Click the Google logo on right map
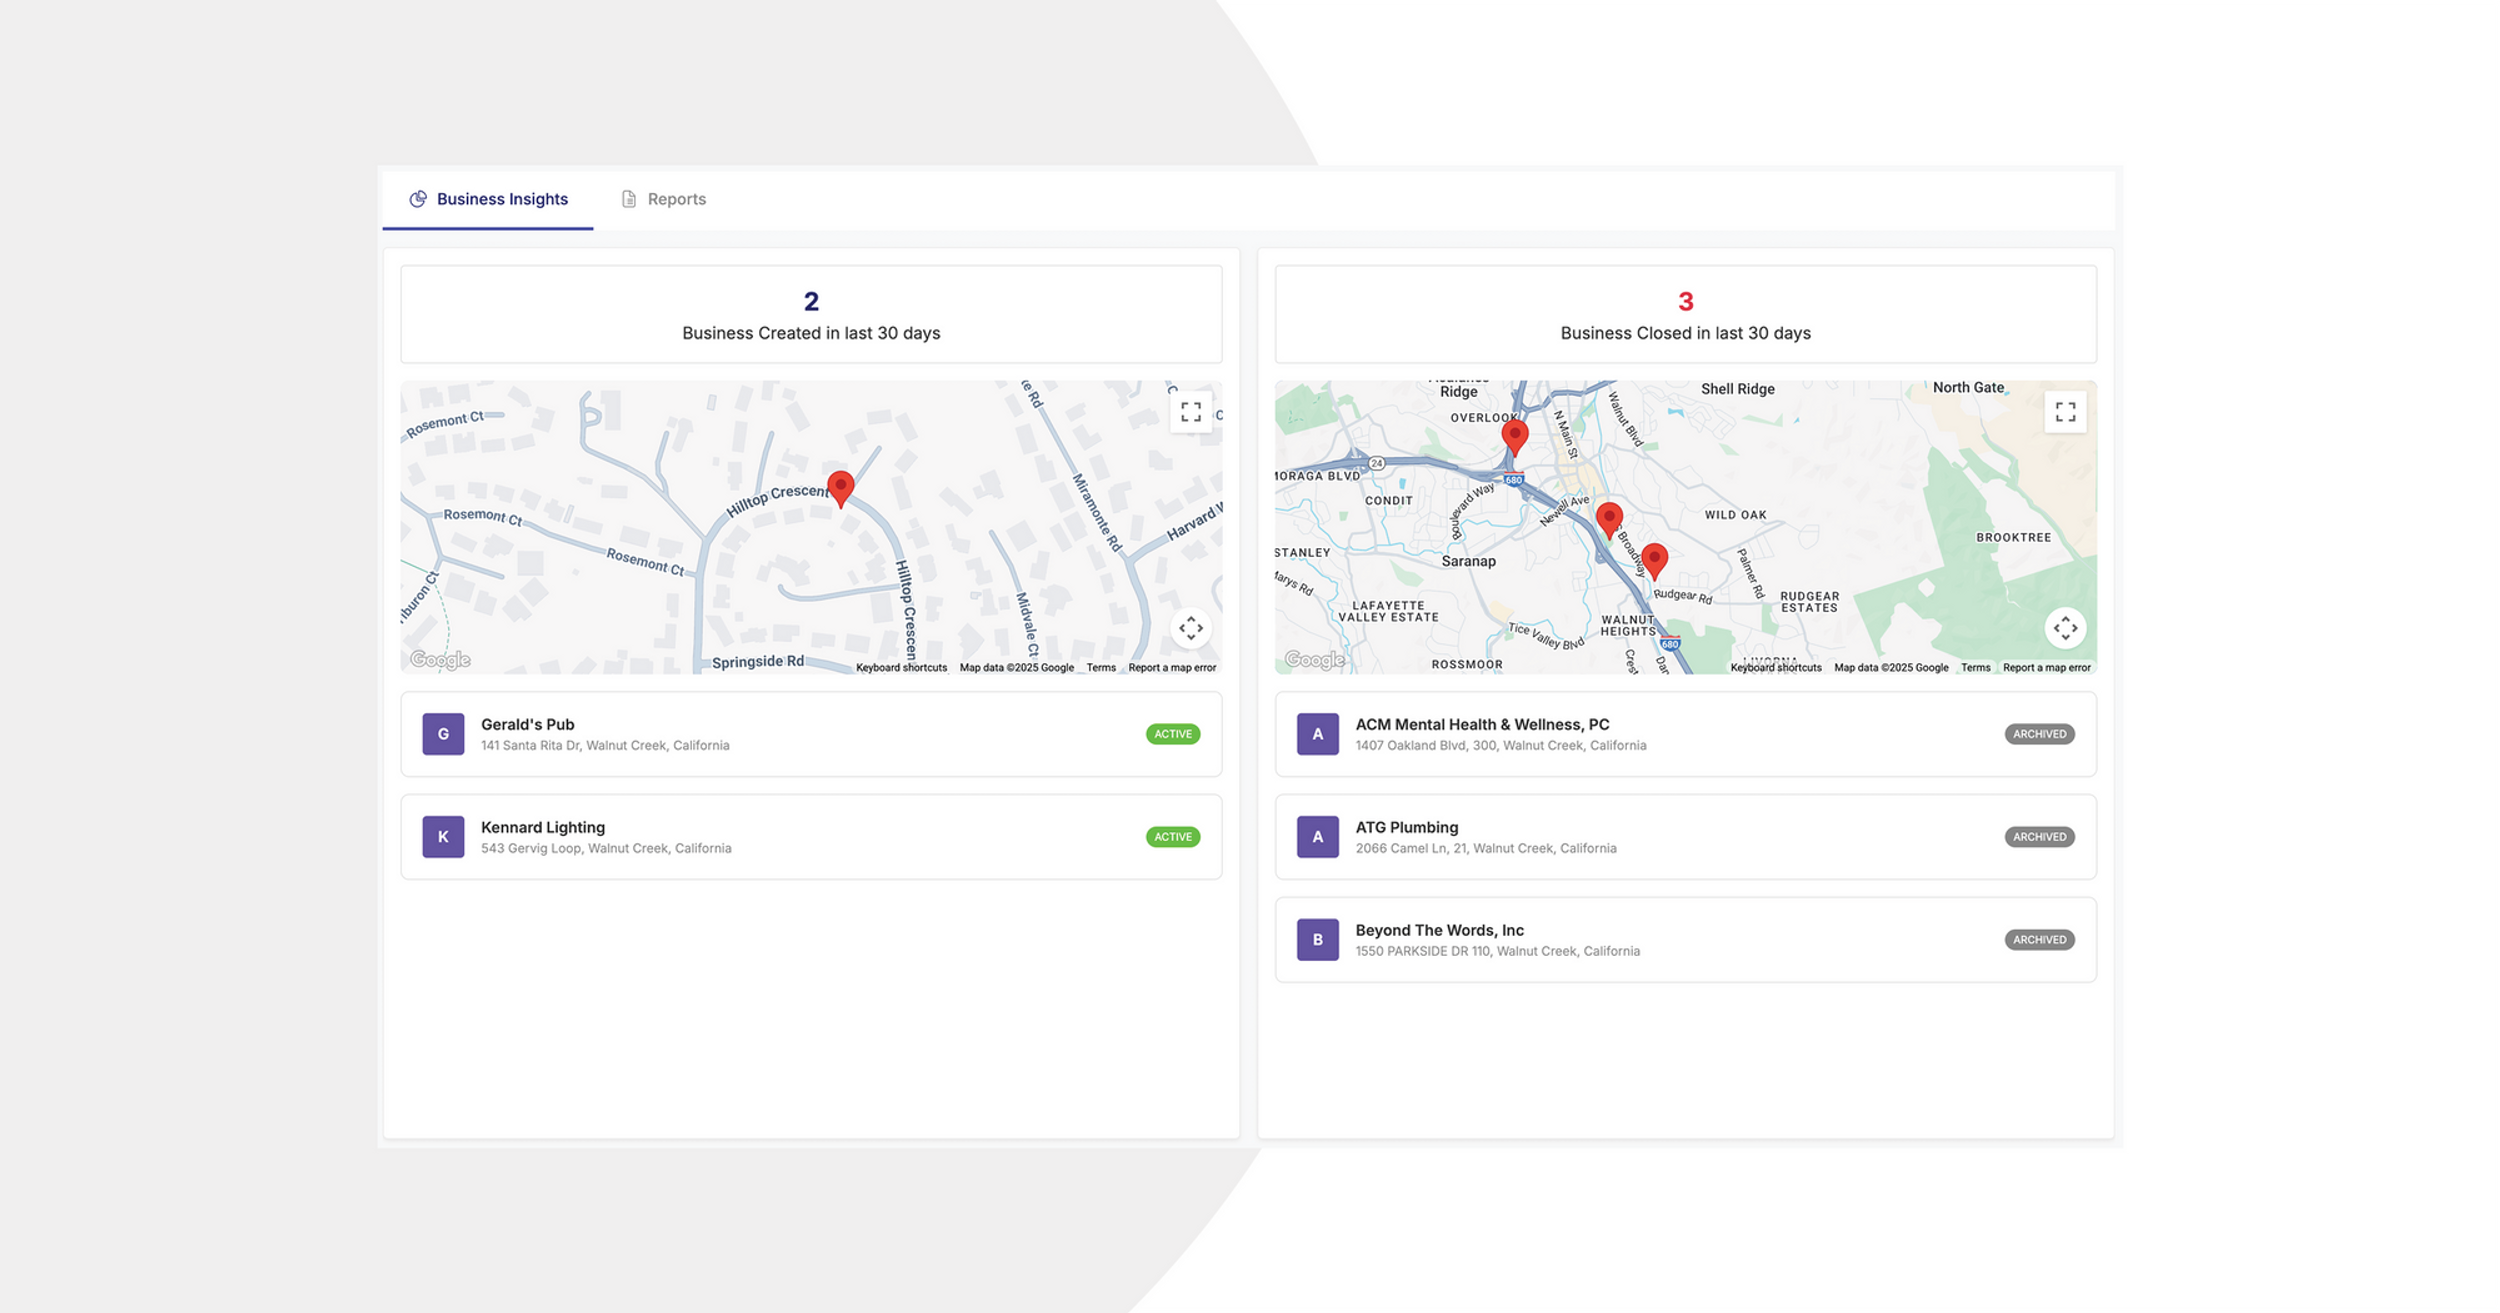This screenshot has height=1313, width=2500. (x=1314, y=660)
